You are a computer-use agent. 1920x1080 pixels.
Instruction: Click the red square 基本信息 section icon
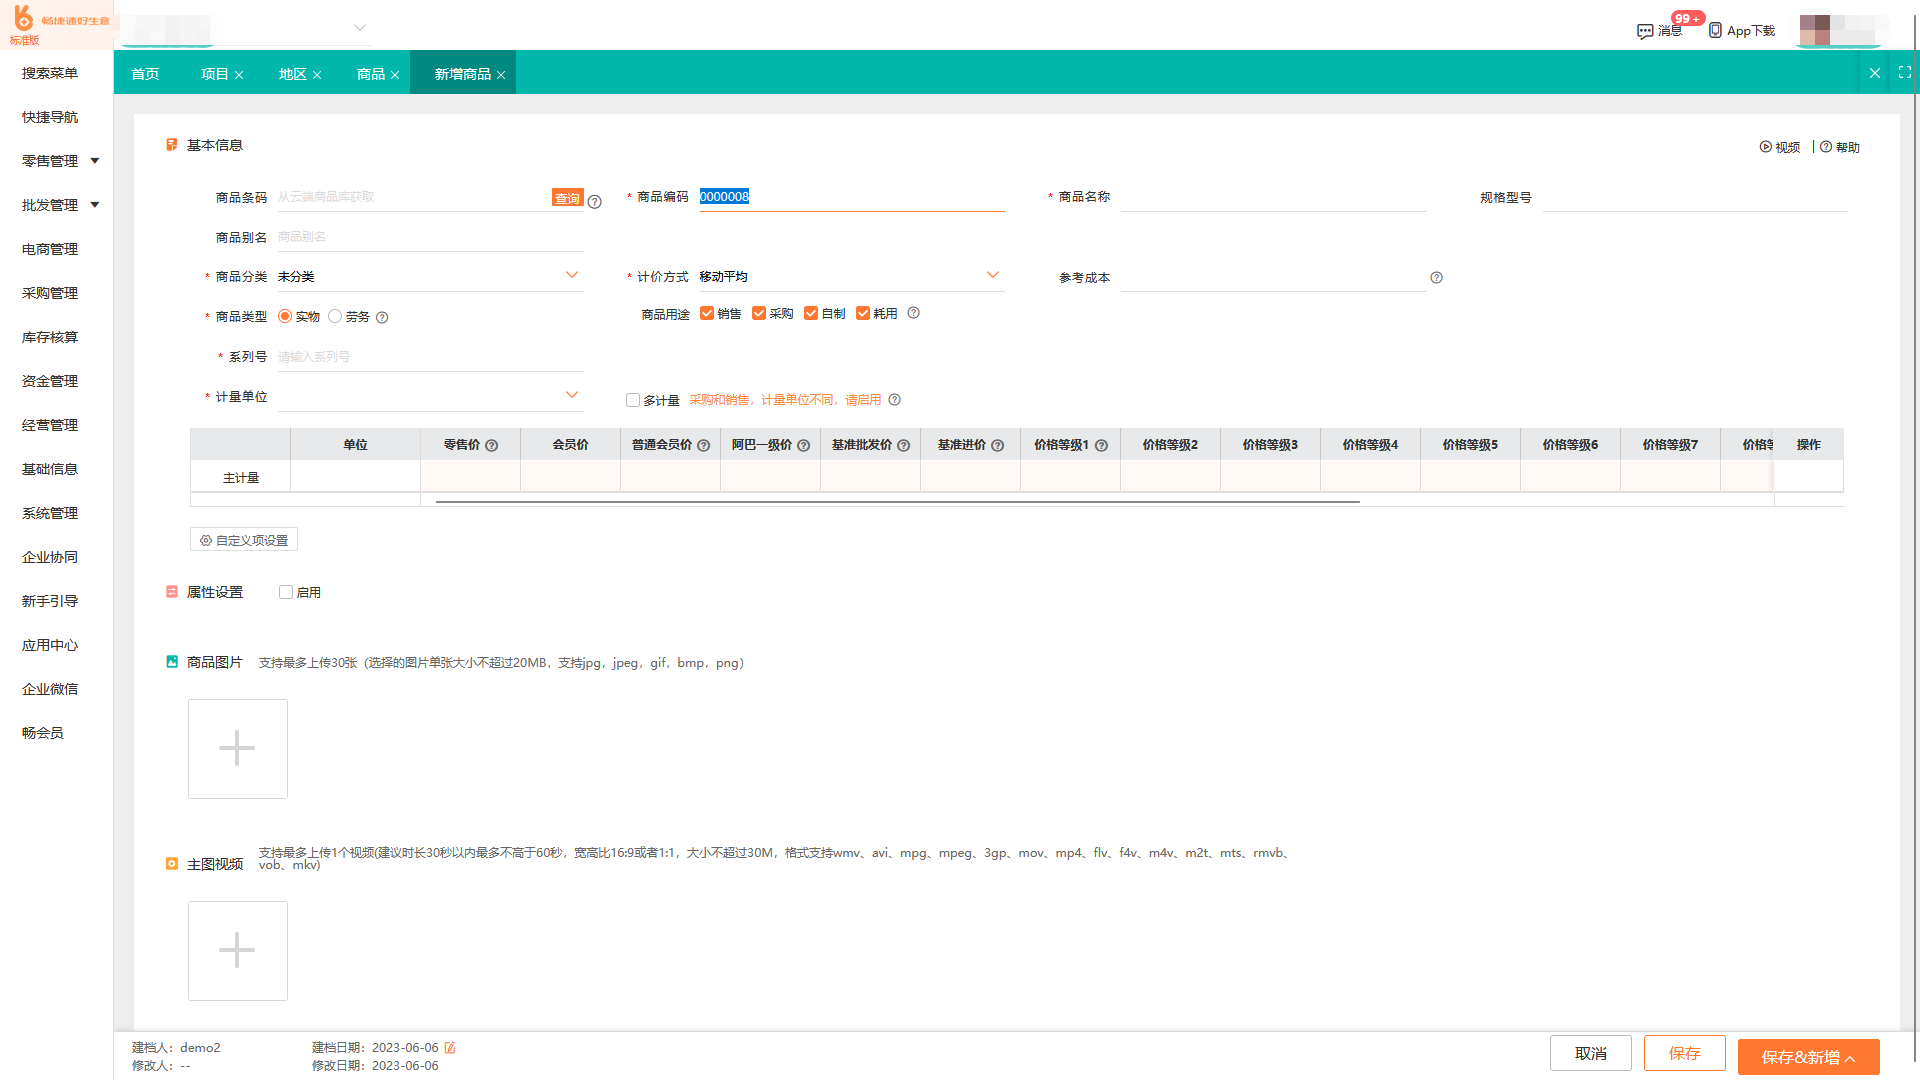(169, 145)
